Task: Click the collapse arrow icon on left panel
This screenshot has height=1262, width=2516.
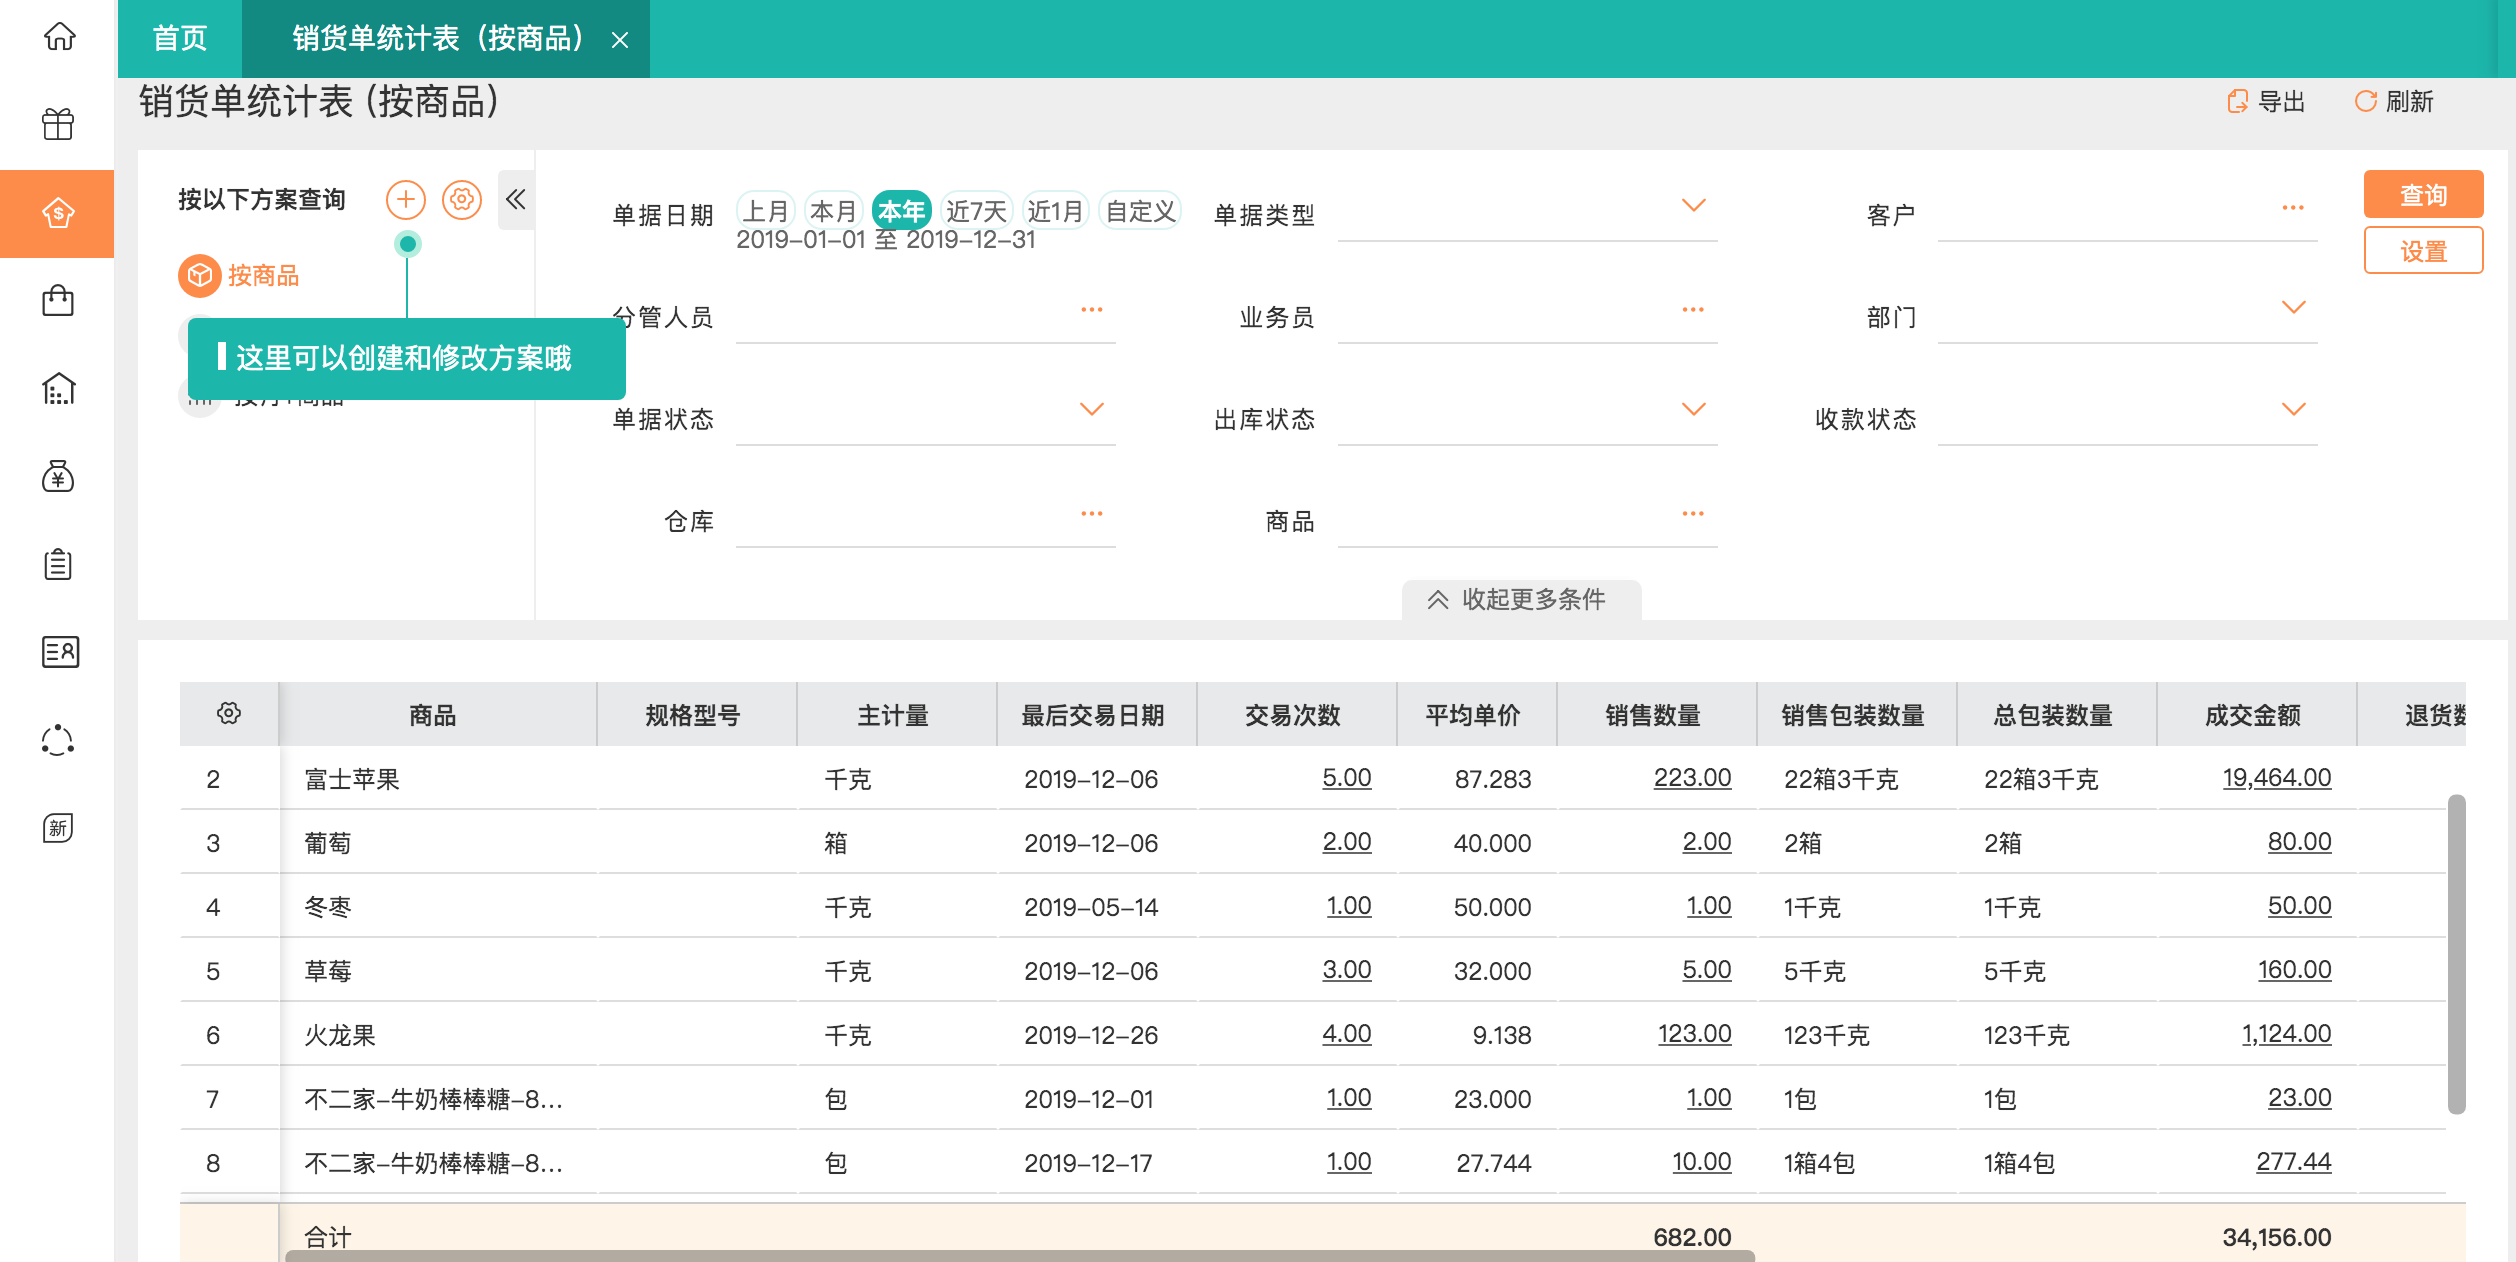Action: pos(516,198)
